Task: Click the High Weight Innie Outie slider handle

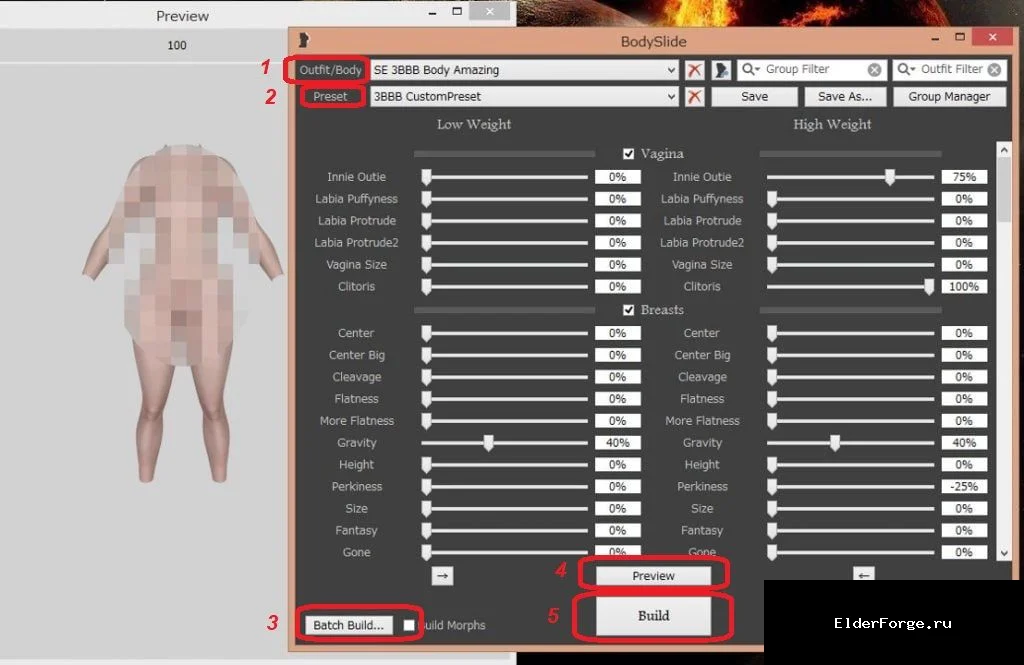Action: (889, 177)
